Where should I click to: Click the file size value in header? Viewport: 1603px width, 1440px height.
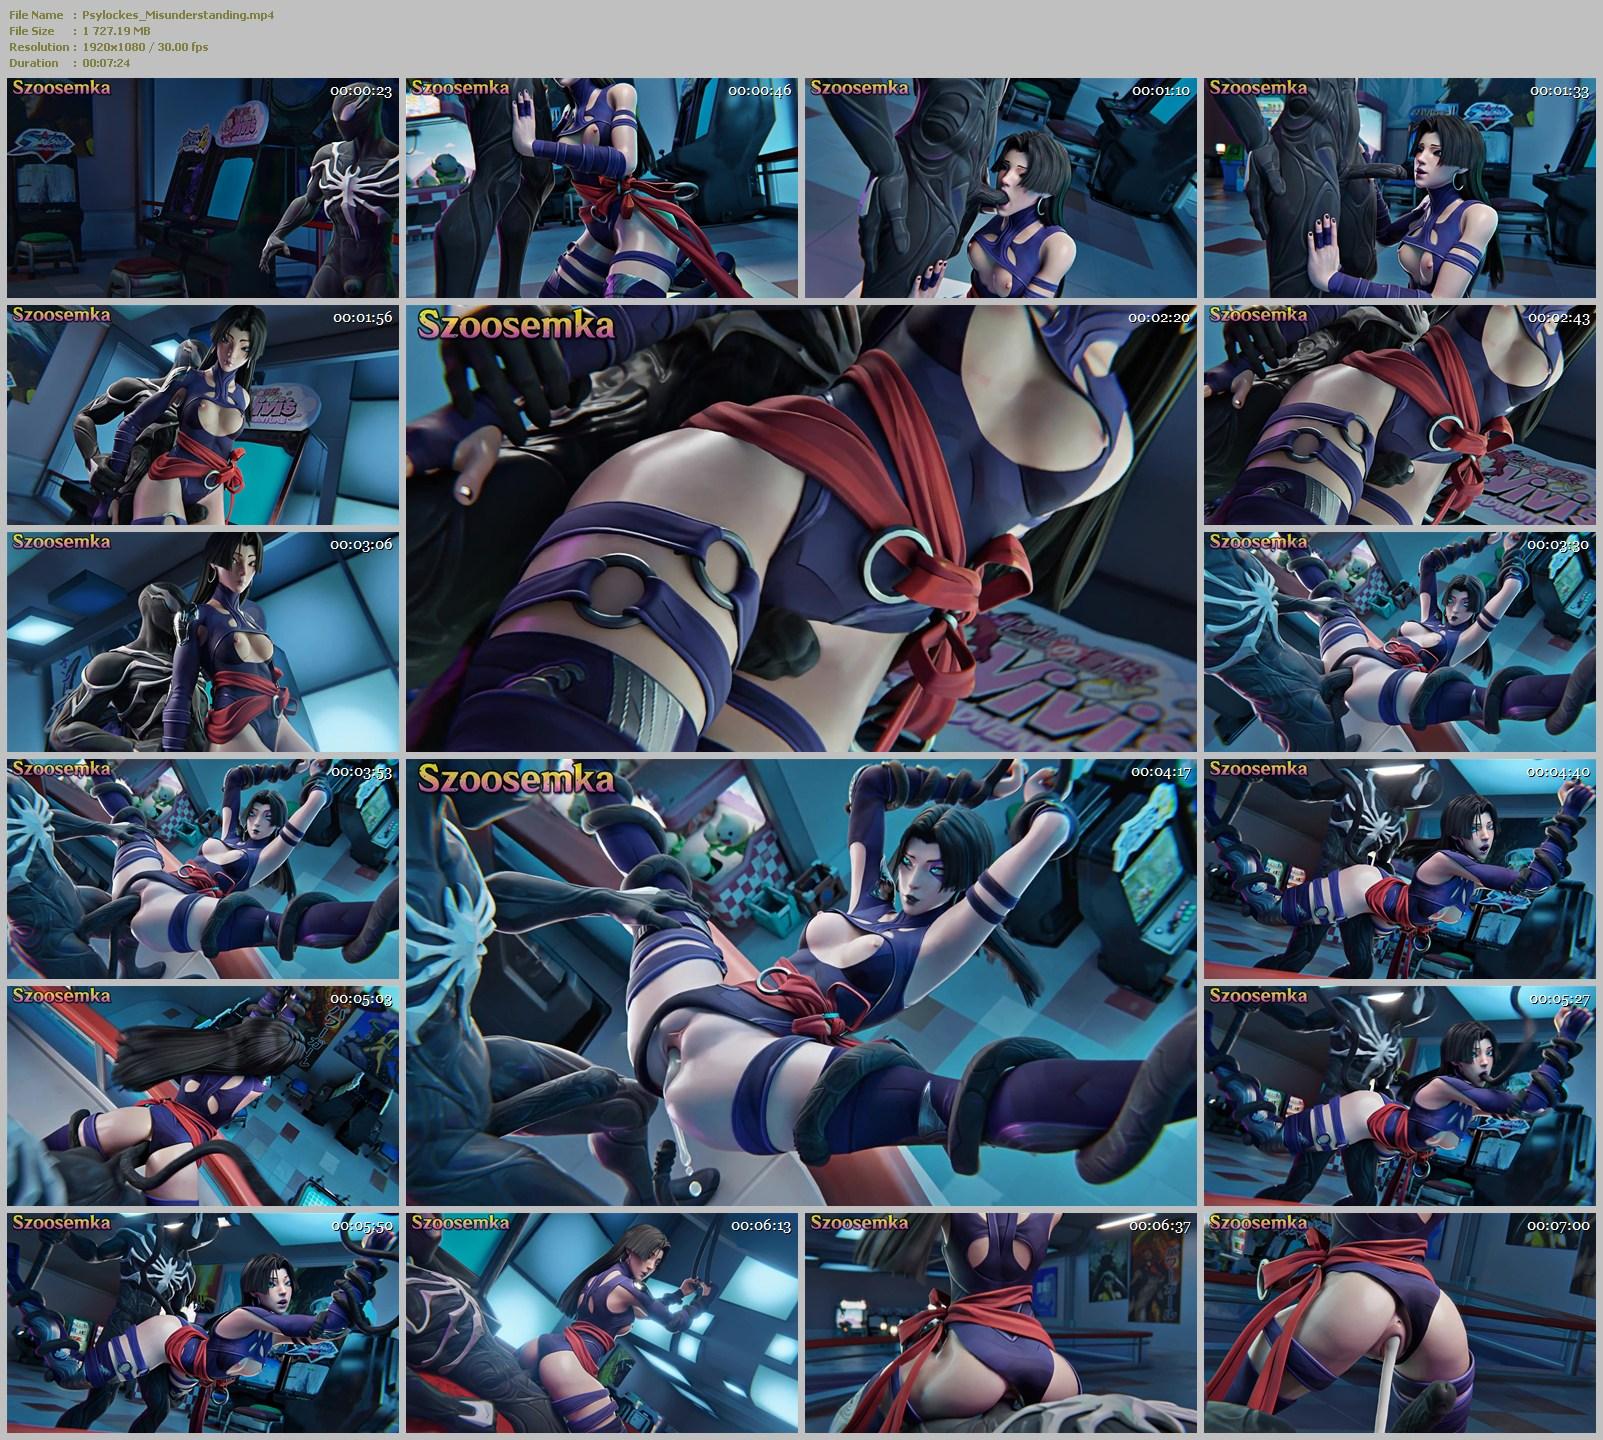coord(116,31)
